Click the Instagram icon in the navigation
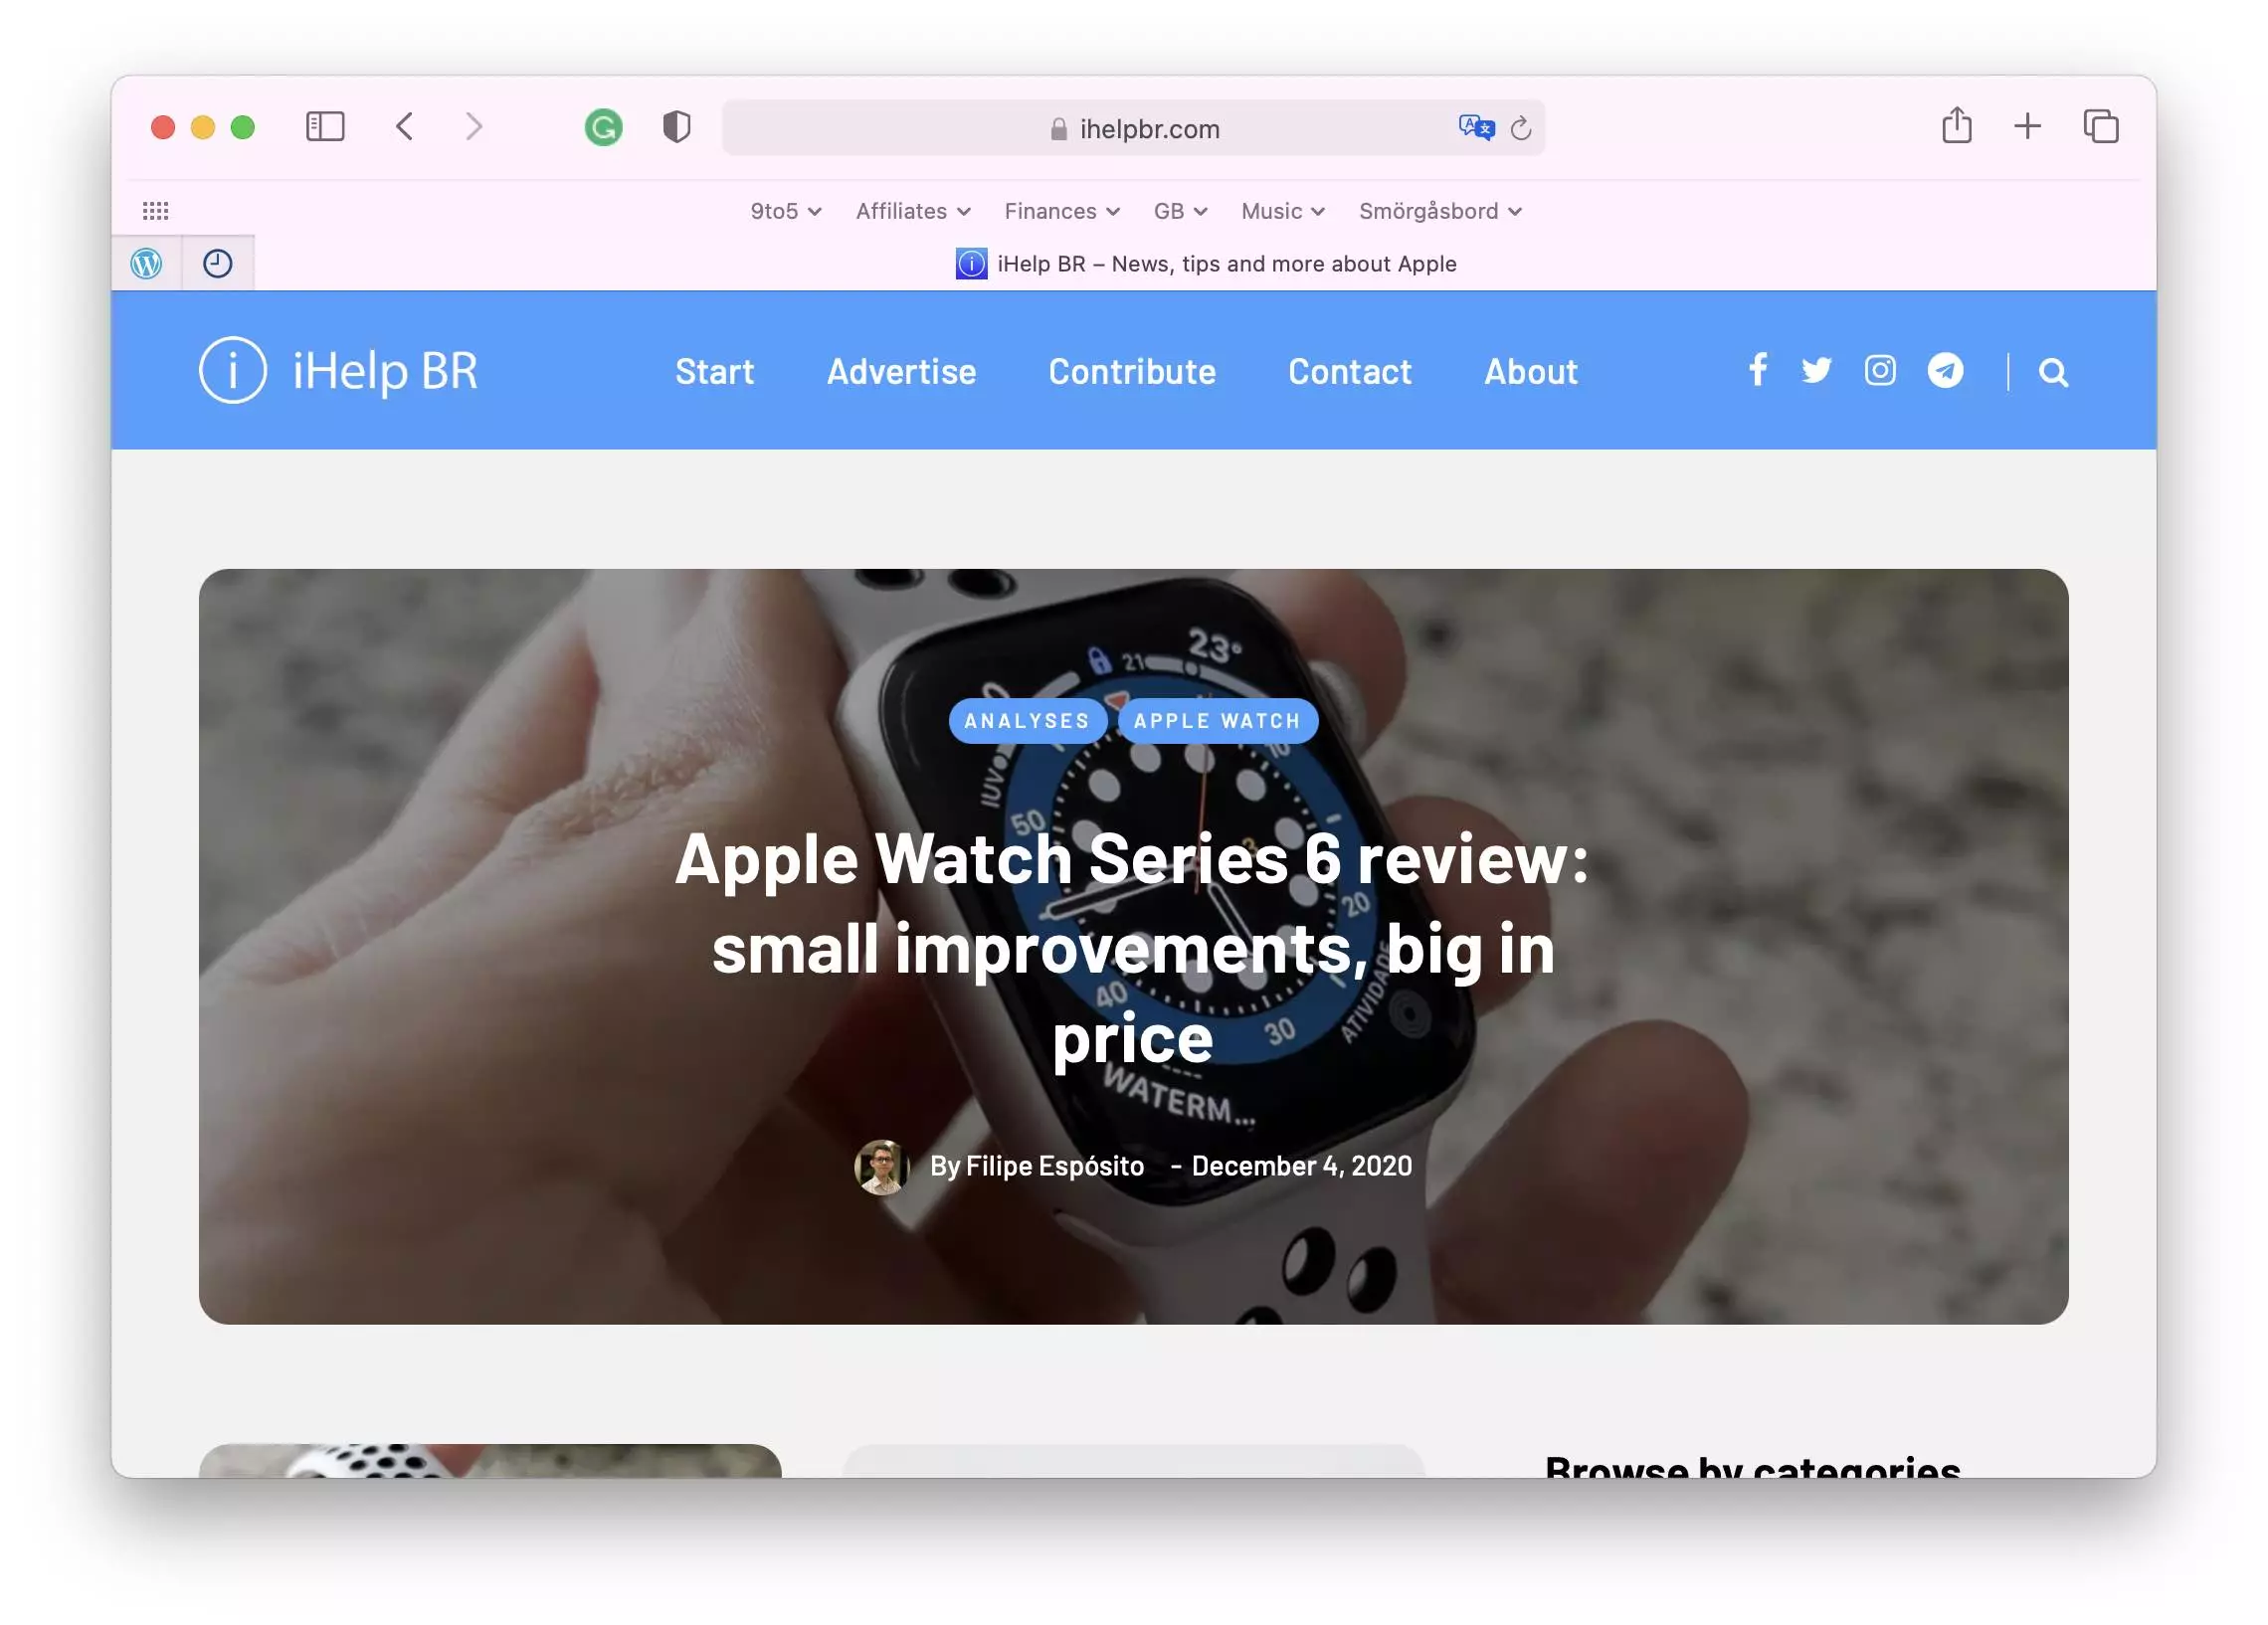The height and width of the screenshot is (1625, 2268). coord(1879,371)
